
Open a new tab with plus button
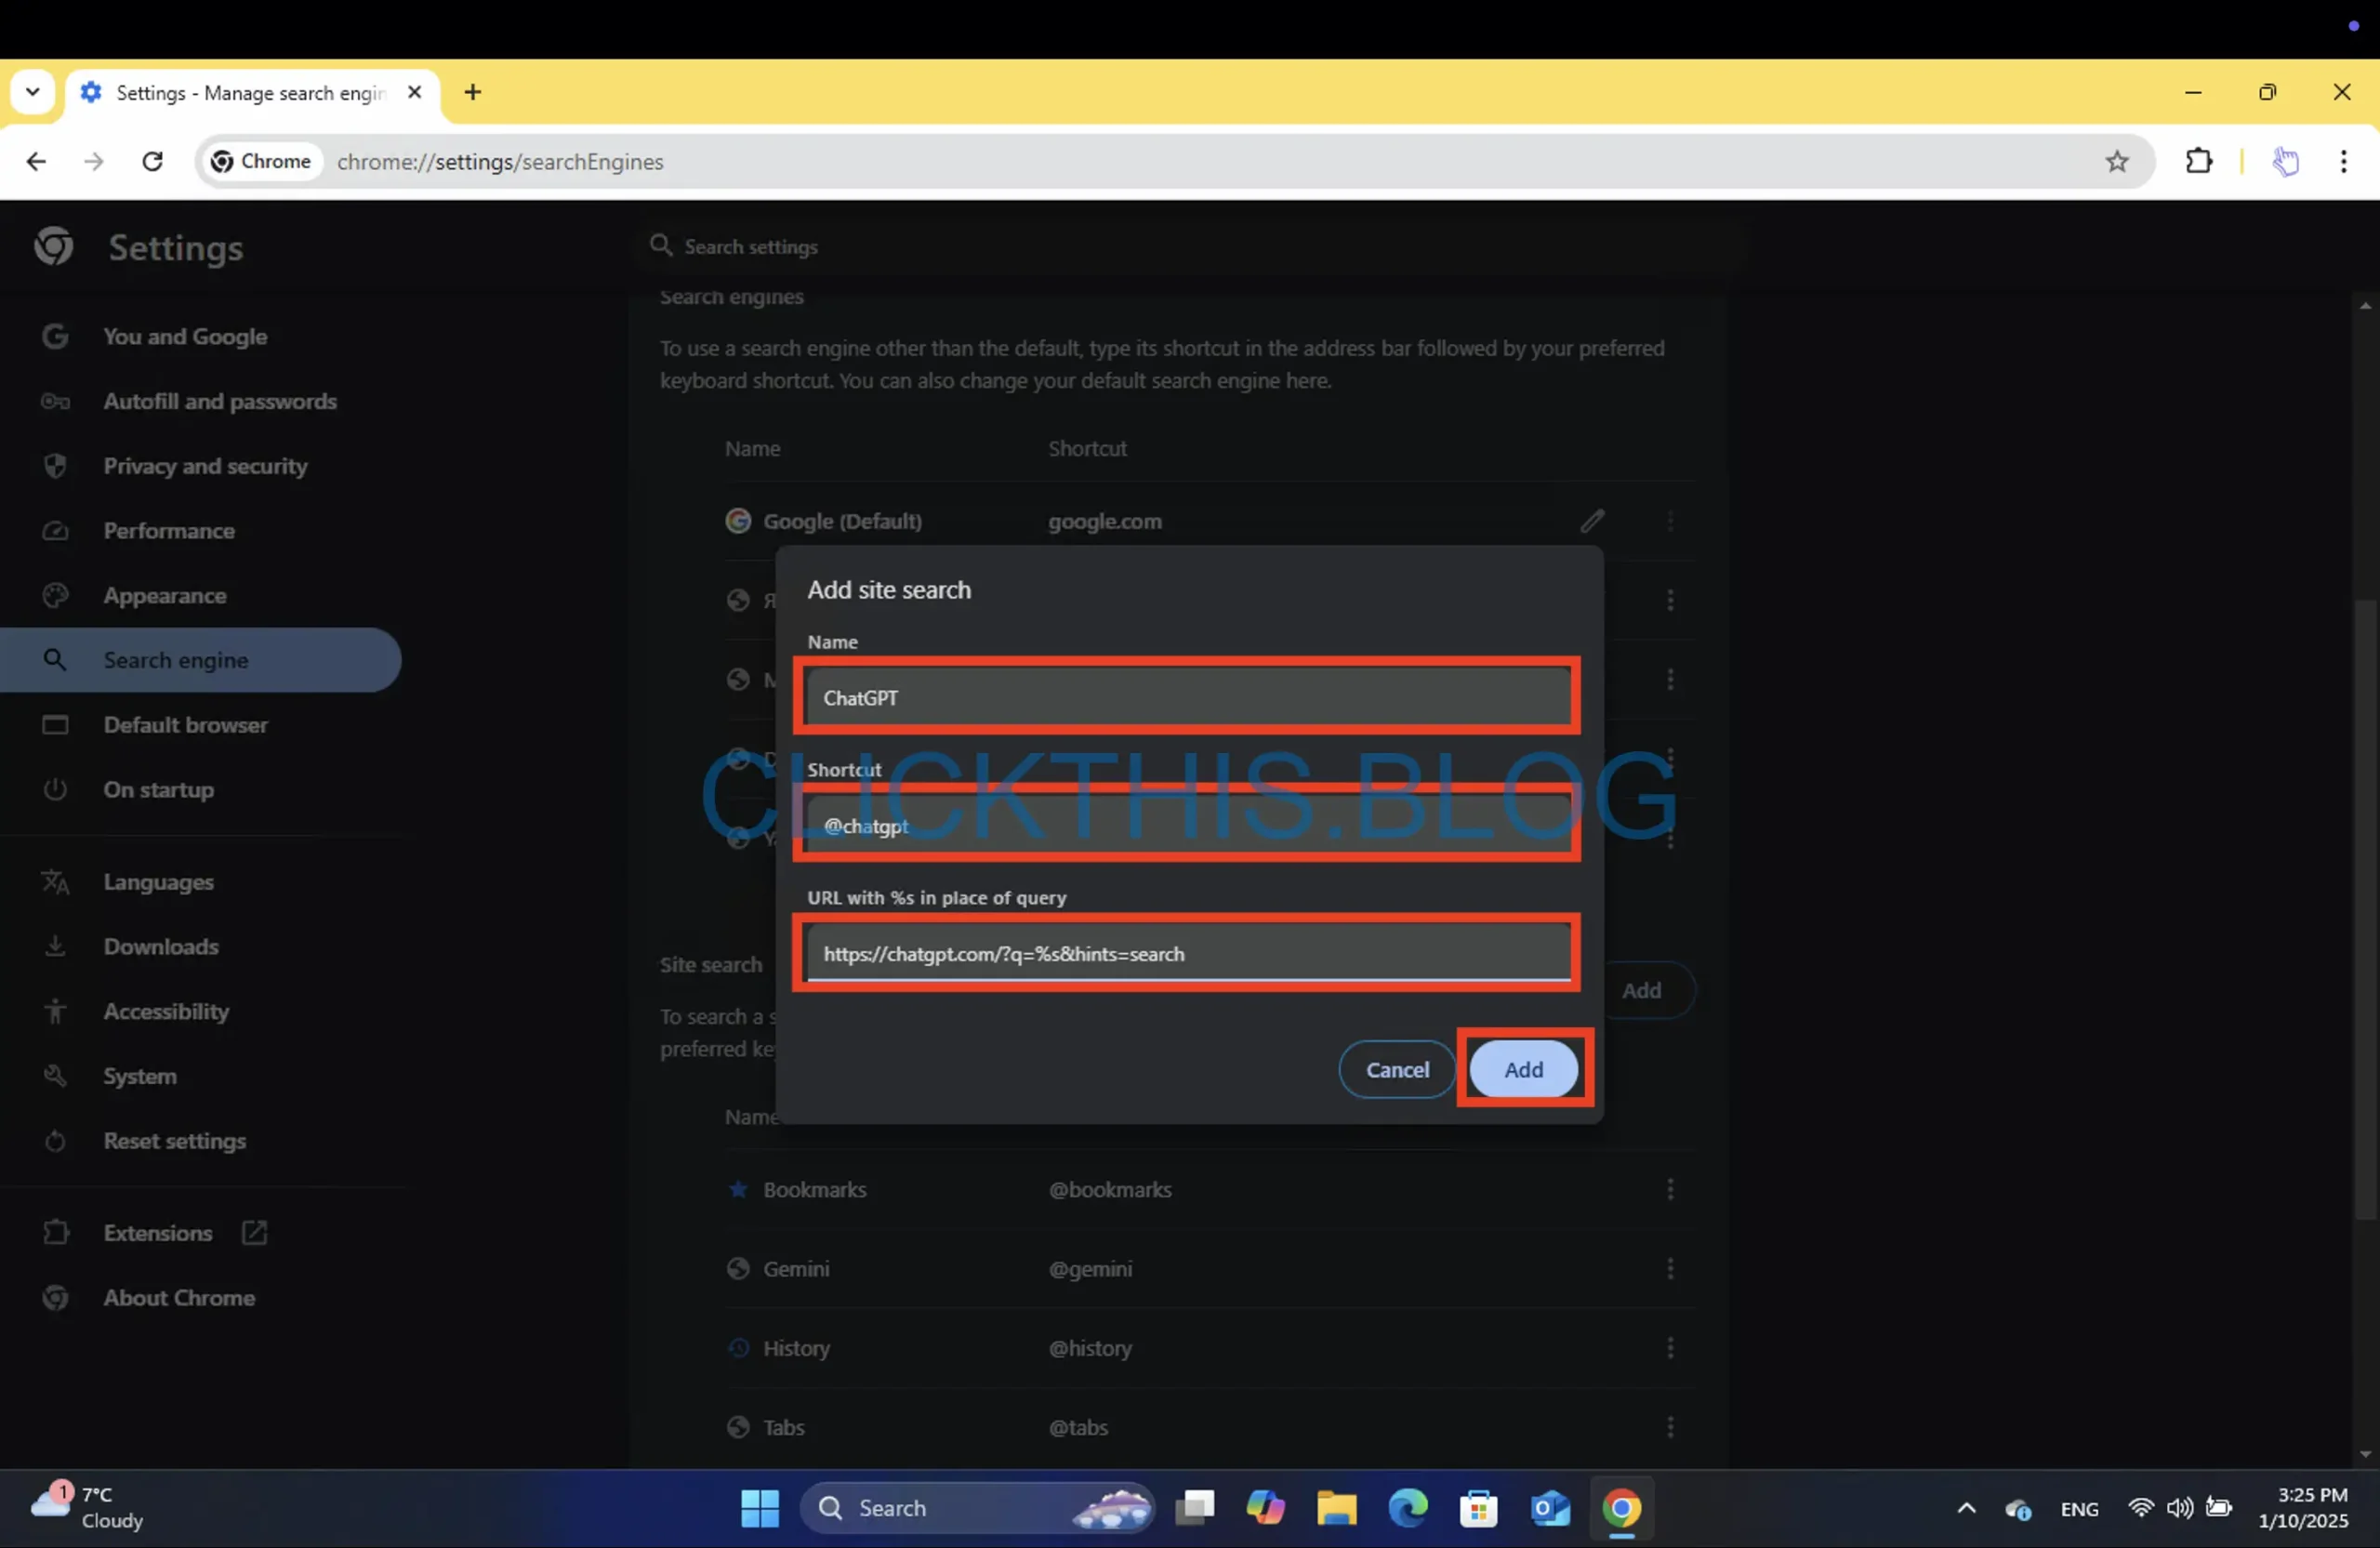coord(473,92)
